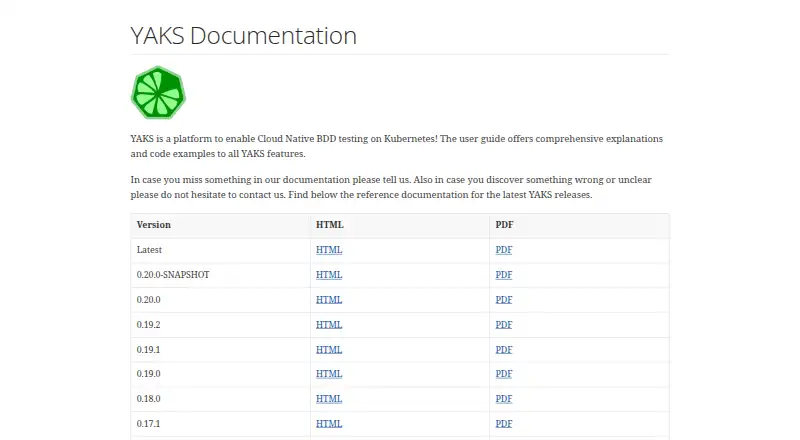Click the YAKS Documentation page heading
Image resolution: width=800 pixels, height=440 pixels.
pyautogui.click(x=243, y=35)
